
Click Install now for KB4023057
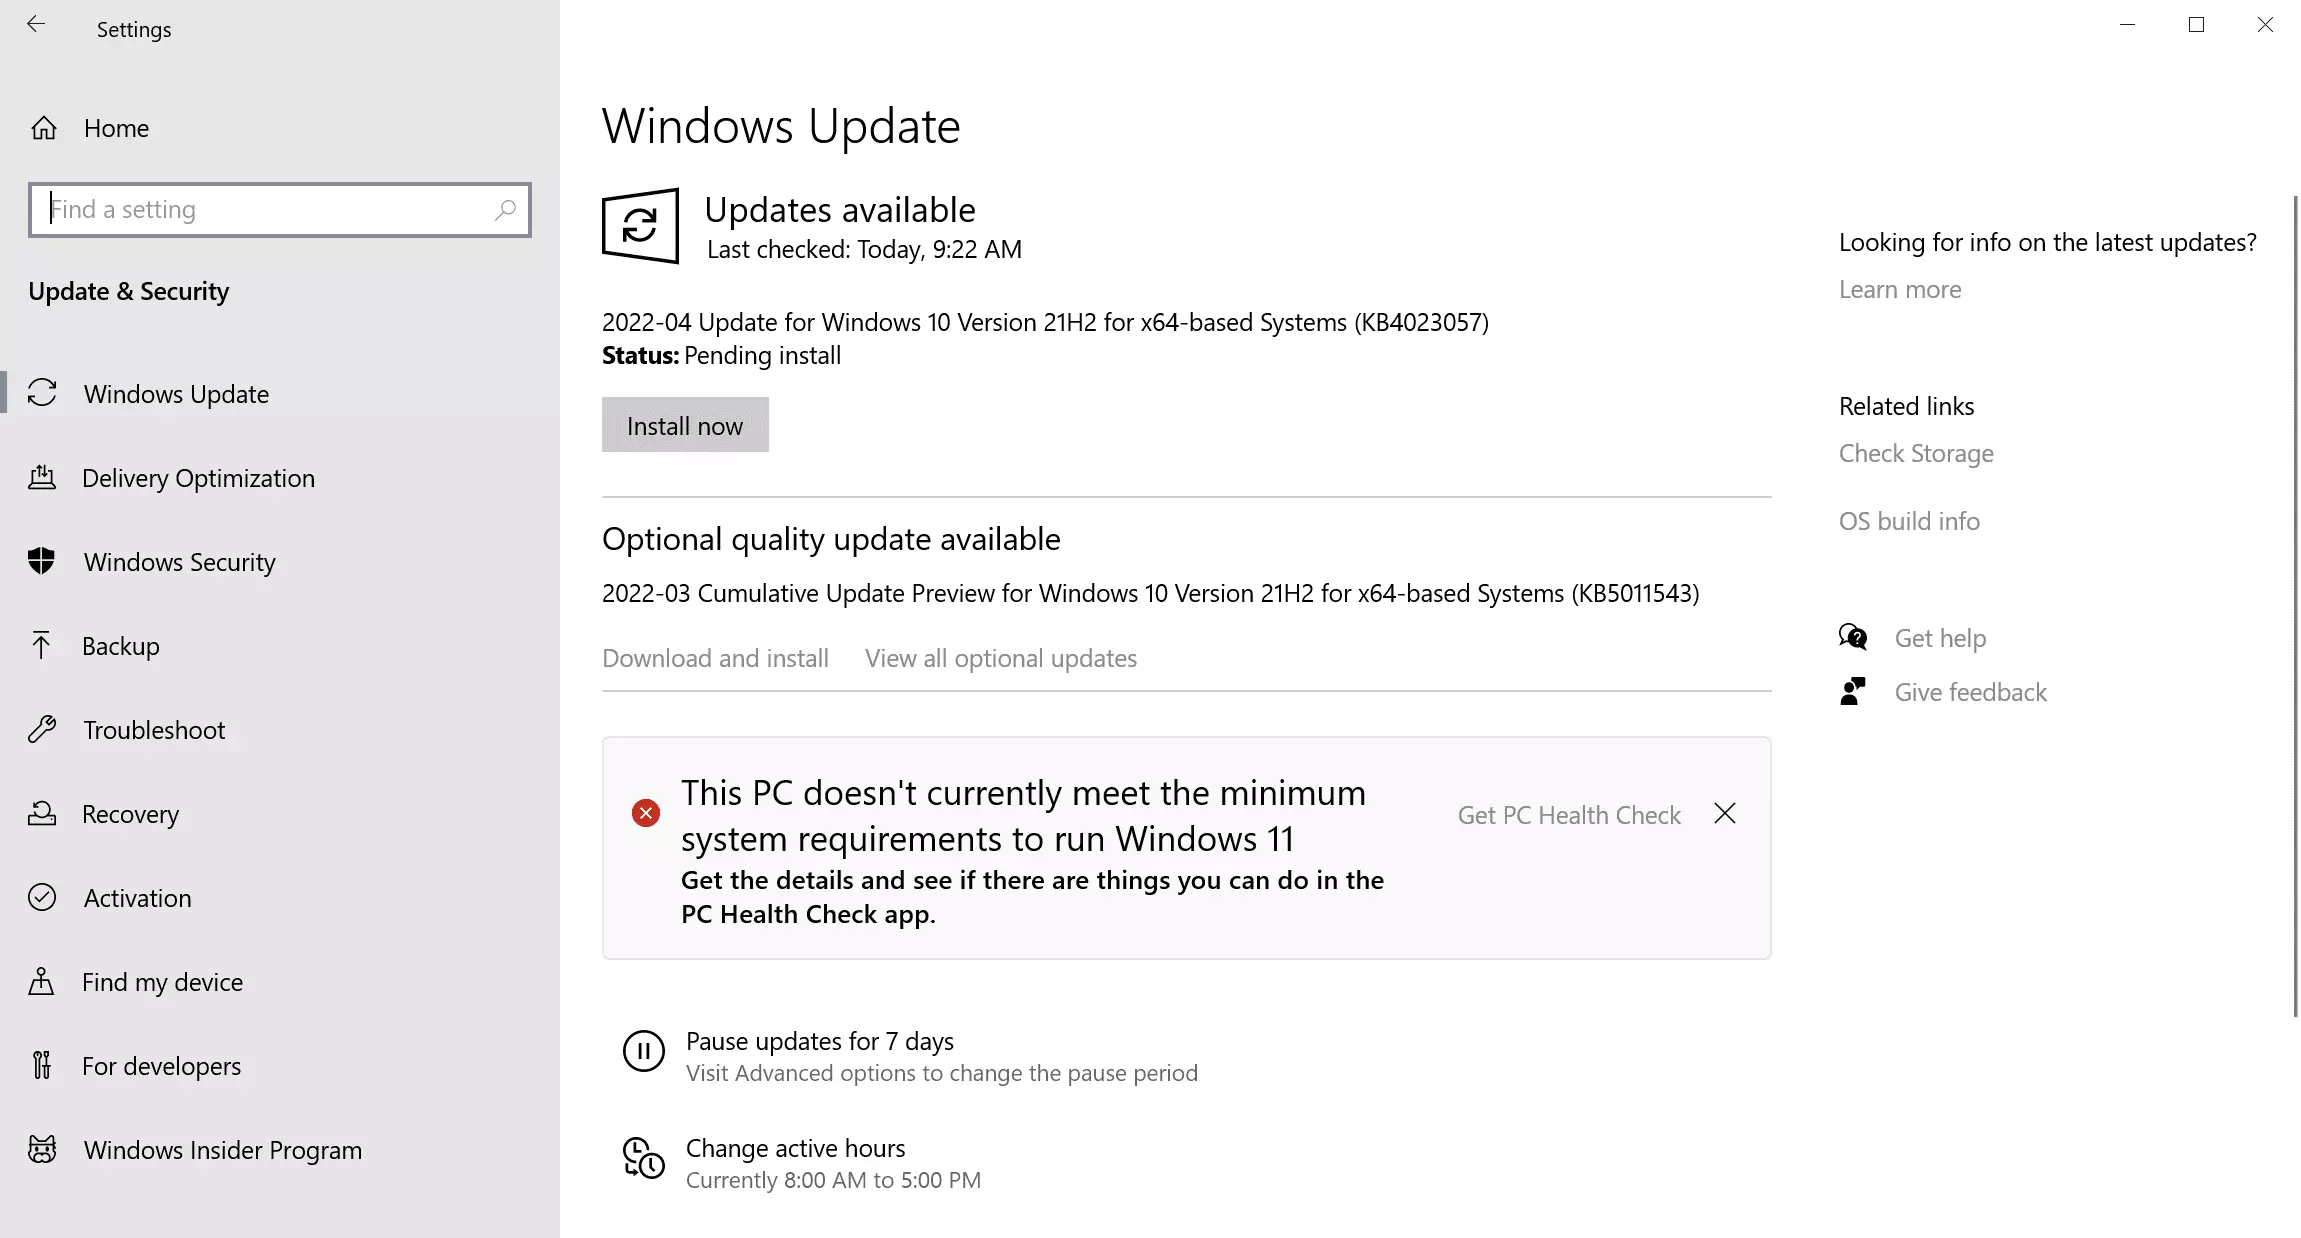[x=684, y=424]
